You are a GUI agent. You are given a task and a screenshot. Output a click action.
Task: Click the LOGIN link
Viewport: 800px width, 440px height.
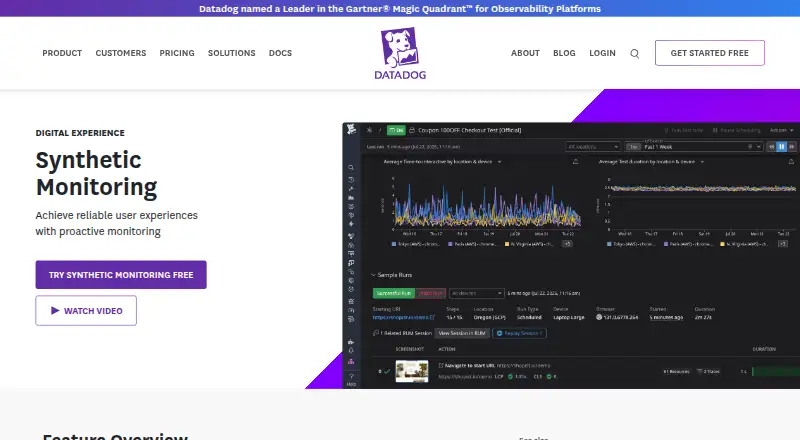tap(603, 53)
